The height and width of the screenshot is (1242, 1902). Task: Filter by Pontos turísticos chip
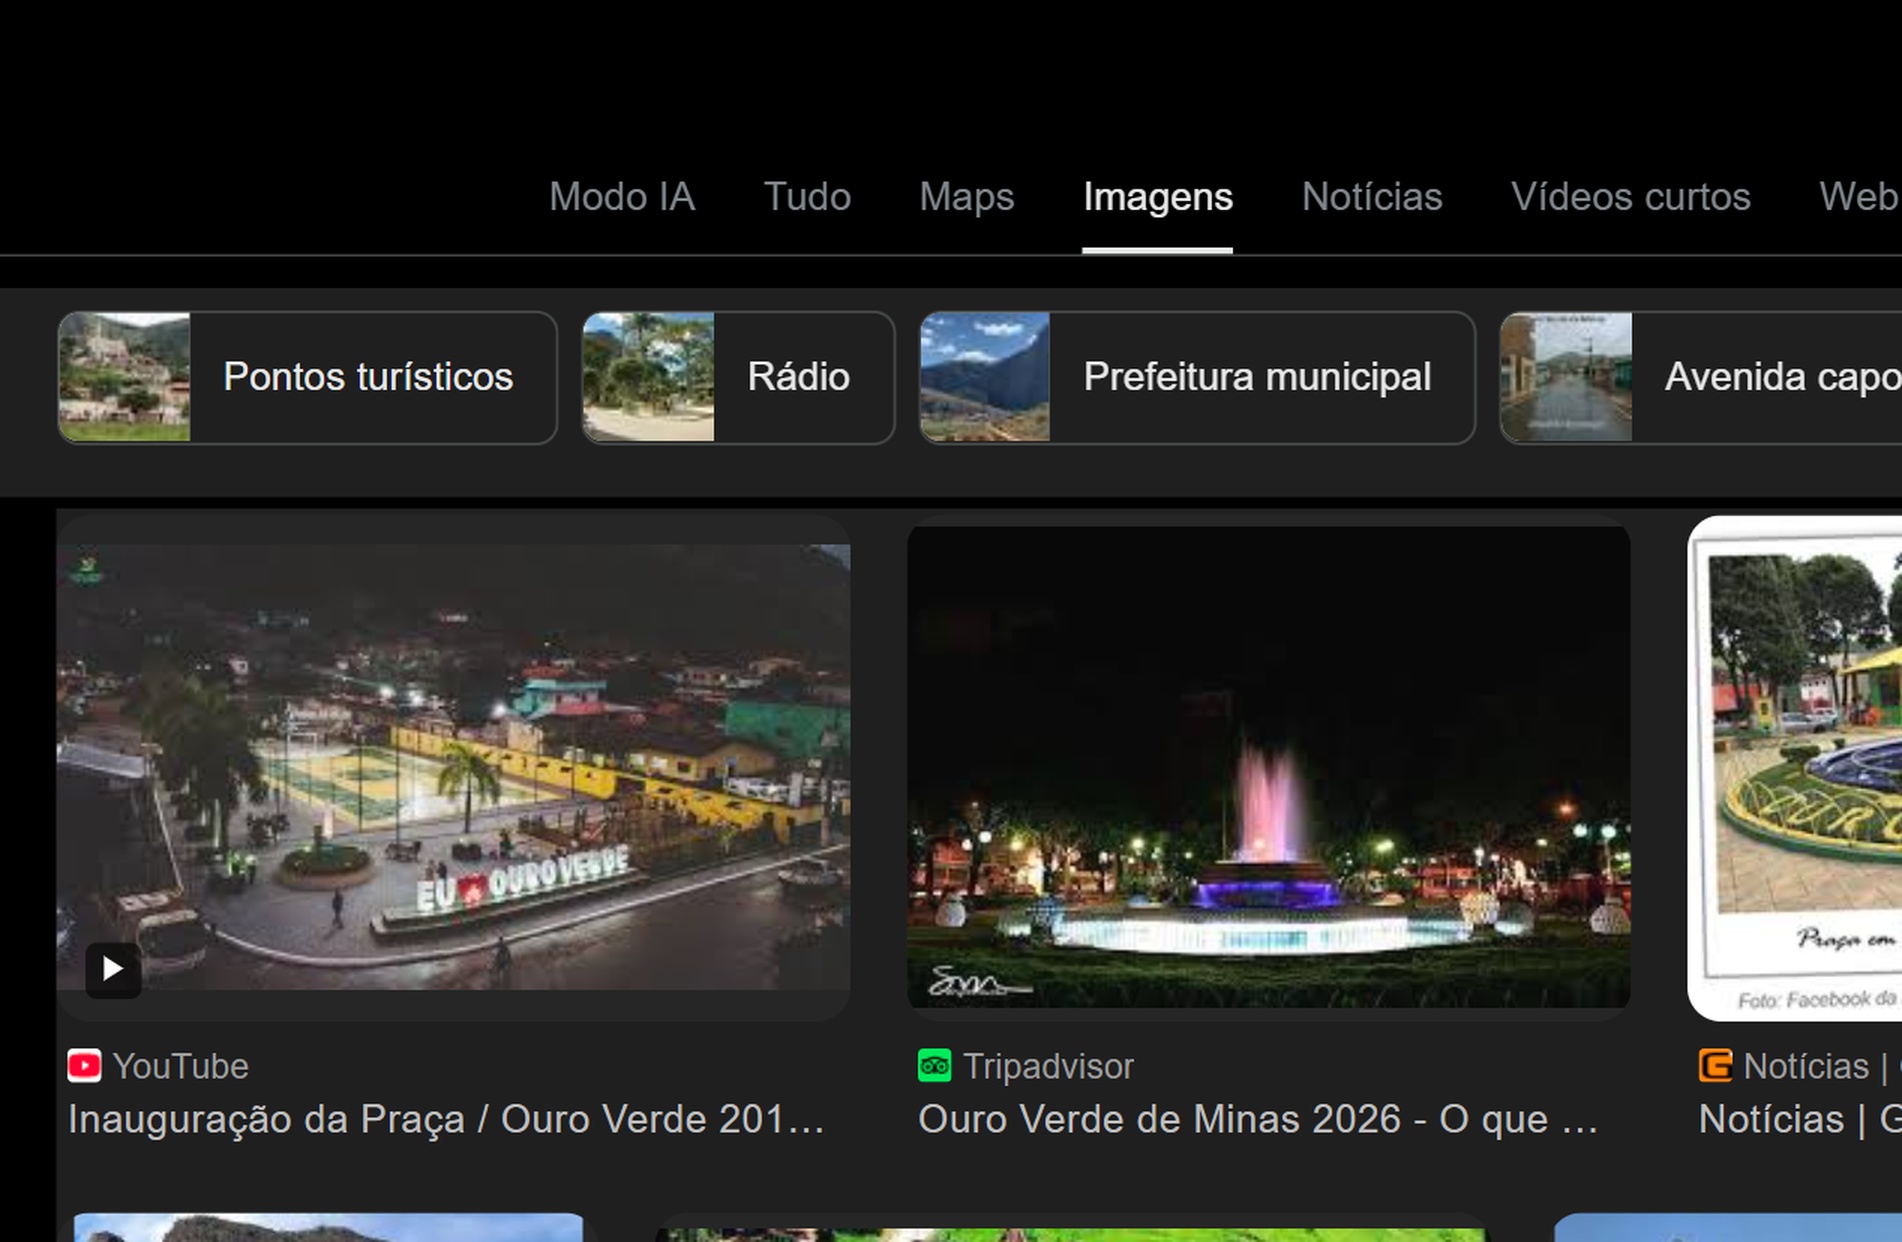pyautogui.click(x=307, y=377)
